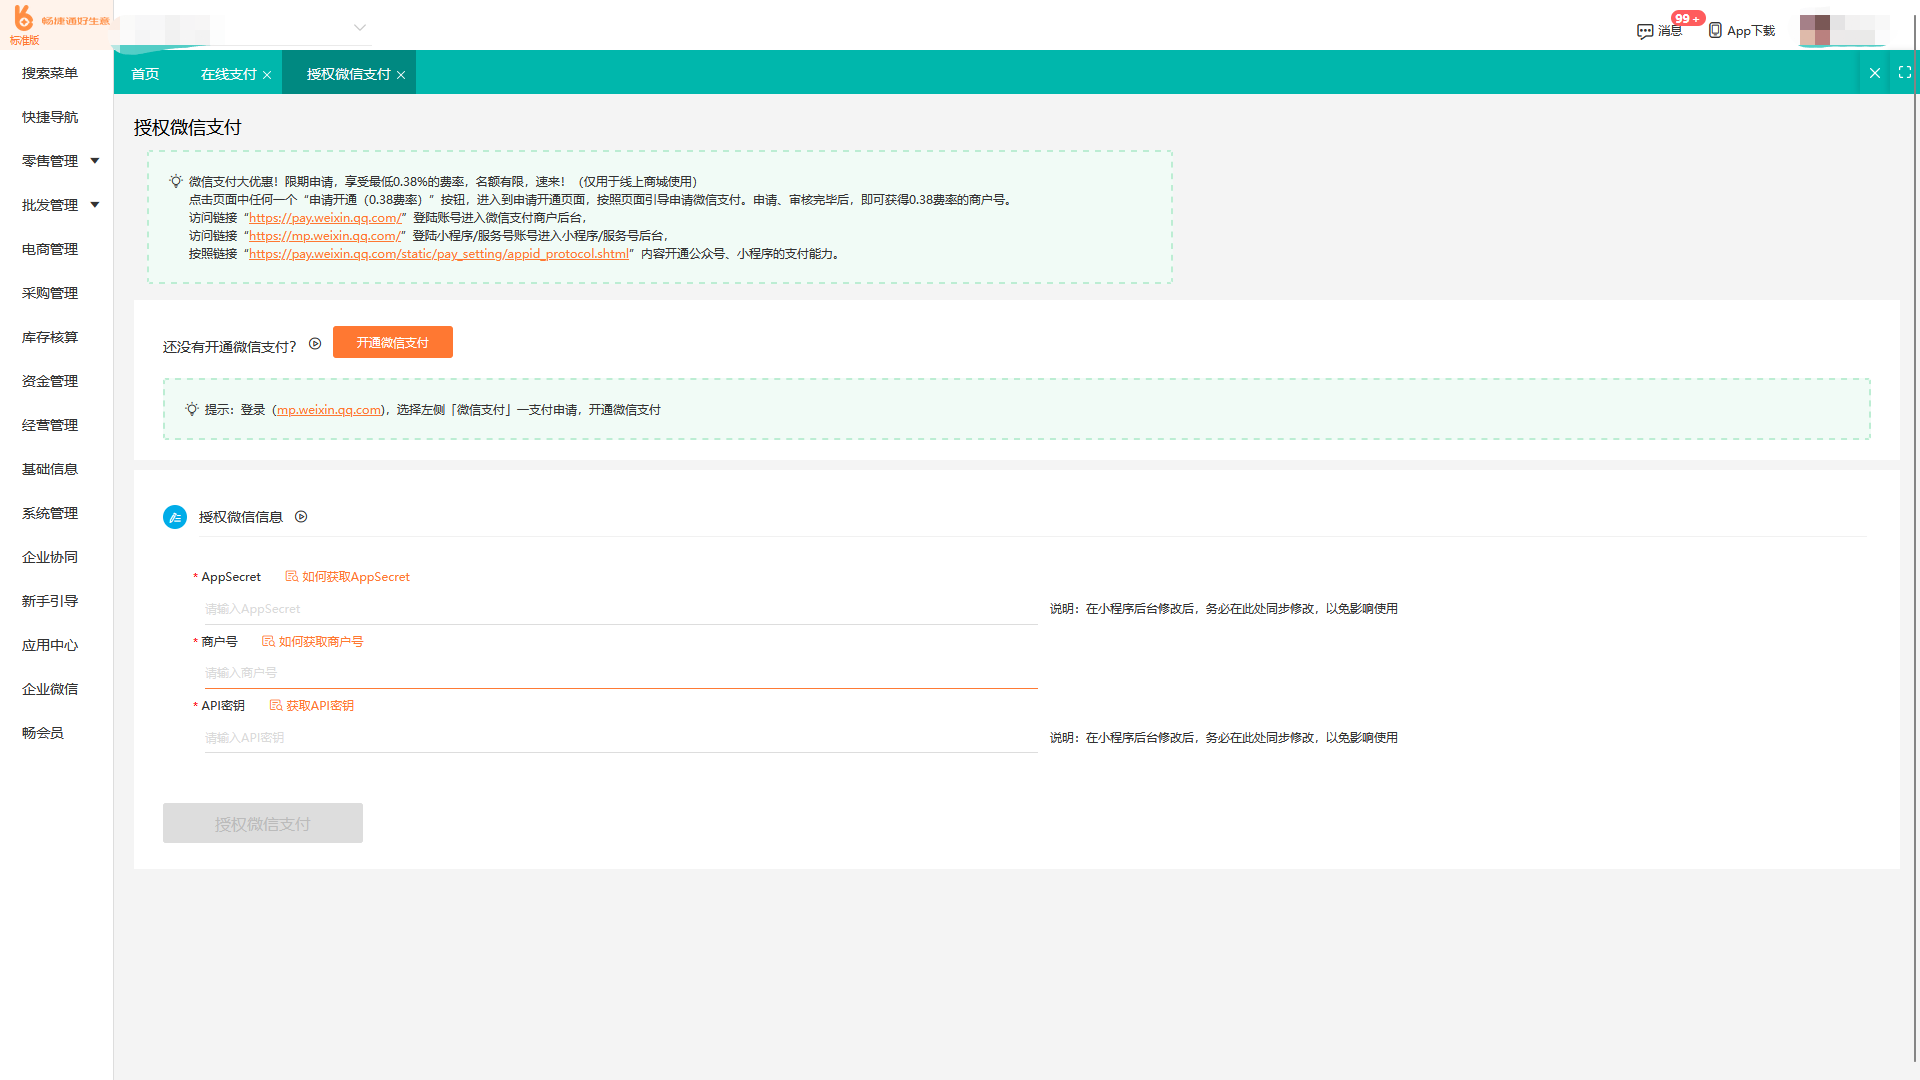Click 授权微信支付 submit button

tap(262, 823)
